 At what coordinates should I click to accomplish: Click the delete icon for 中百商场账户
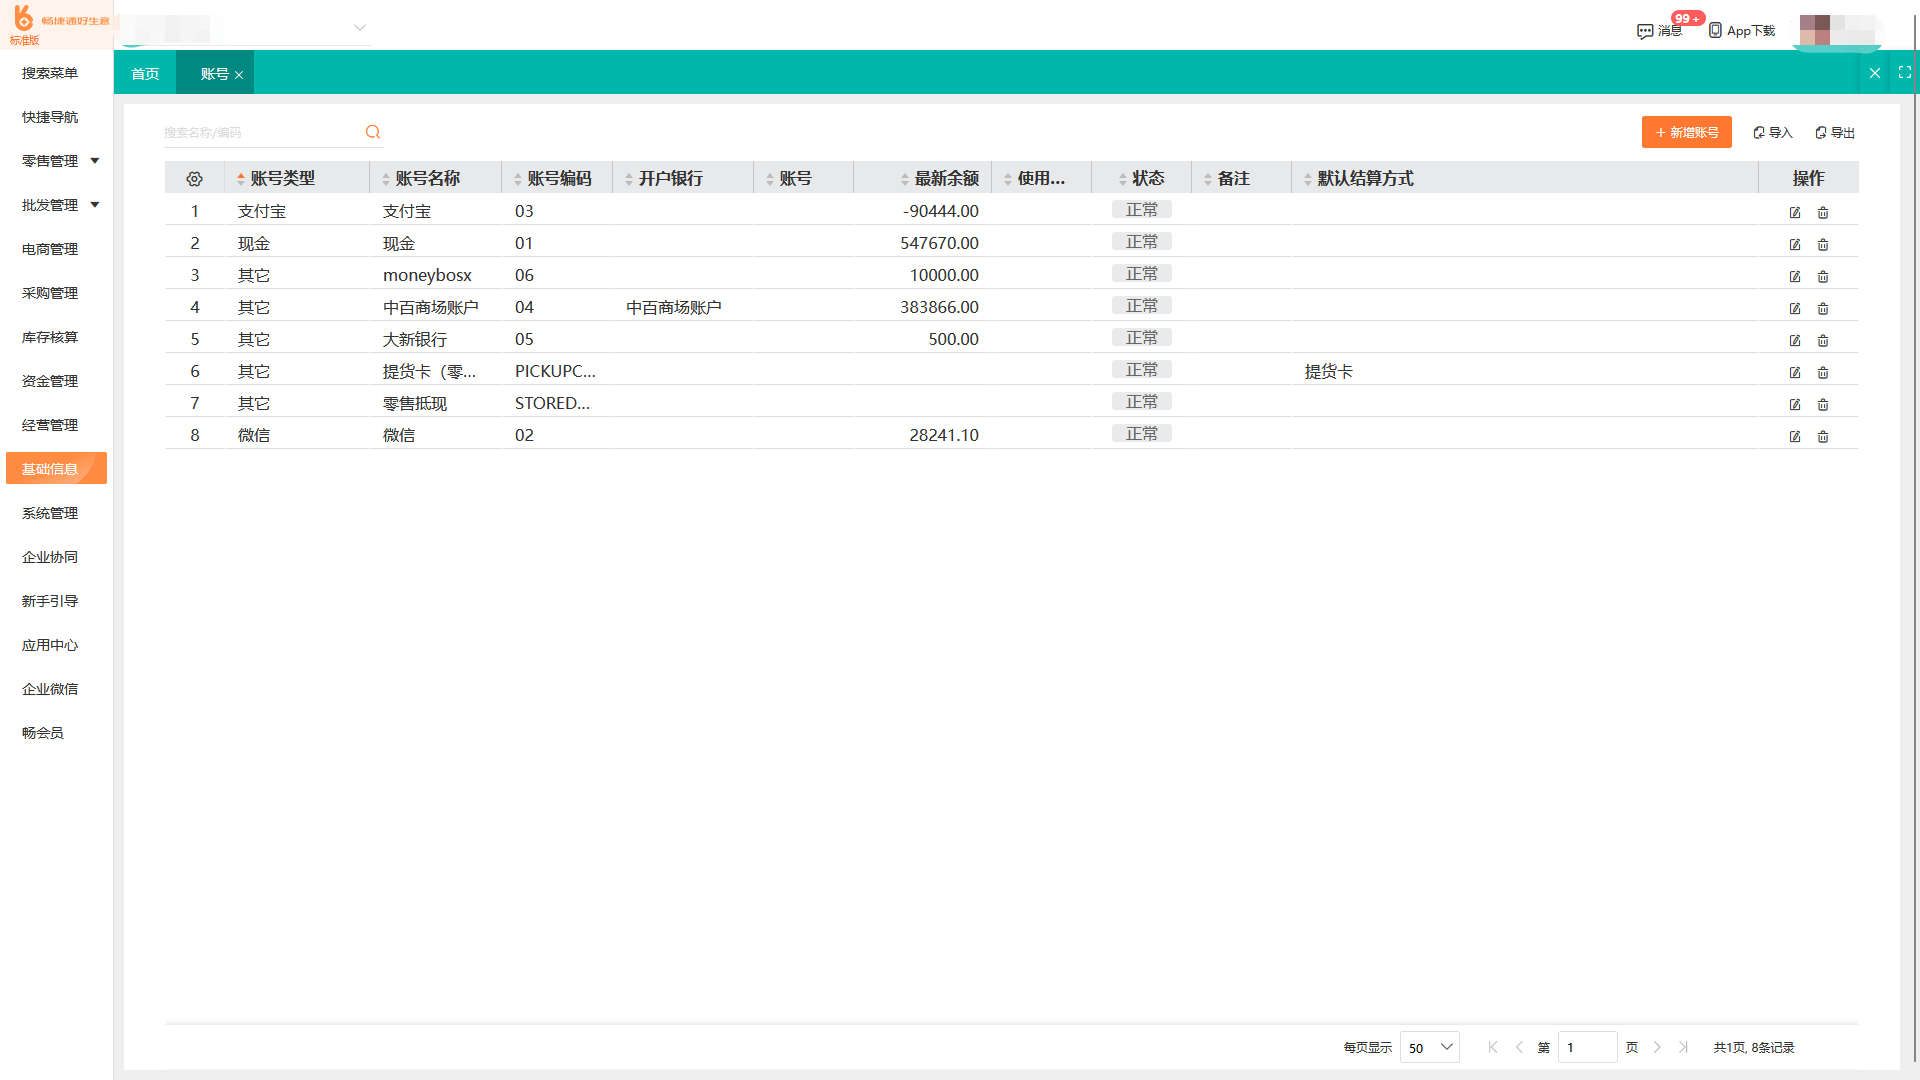point(1822,307)
